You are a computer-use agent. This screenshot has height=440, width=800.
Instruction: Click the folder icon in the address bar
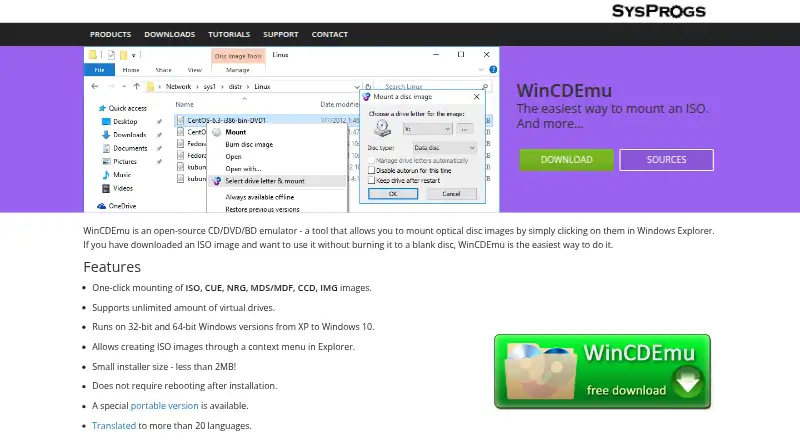pos(151,86)
